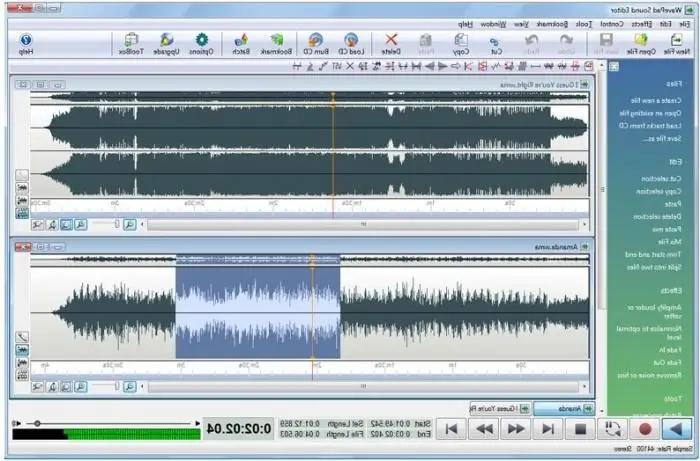Image resolution: width=700 pixels, height=461 pixels.
Task: Click the Paste toolbar icon
Action: [426, 44]
